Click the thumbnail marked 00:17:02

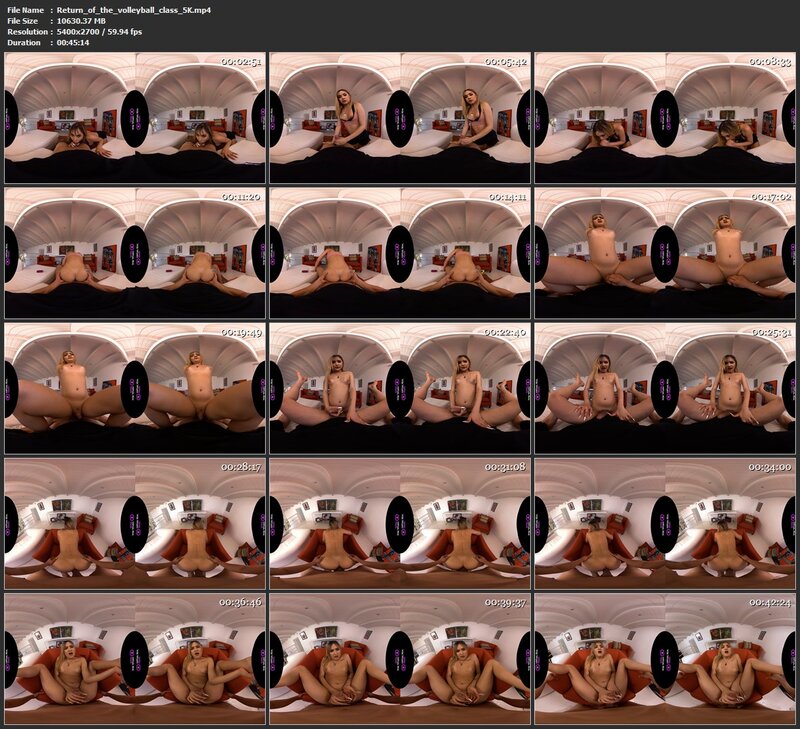coord(665,253)
